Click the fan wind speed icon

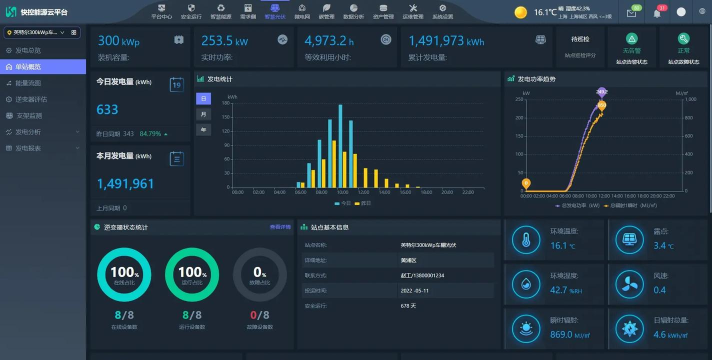[x=629, y=284]
